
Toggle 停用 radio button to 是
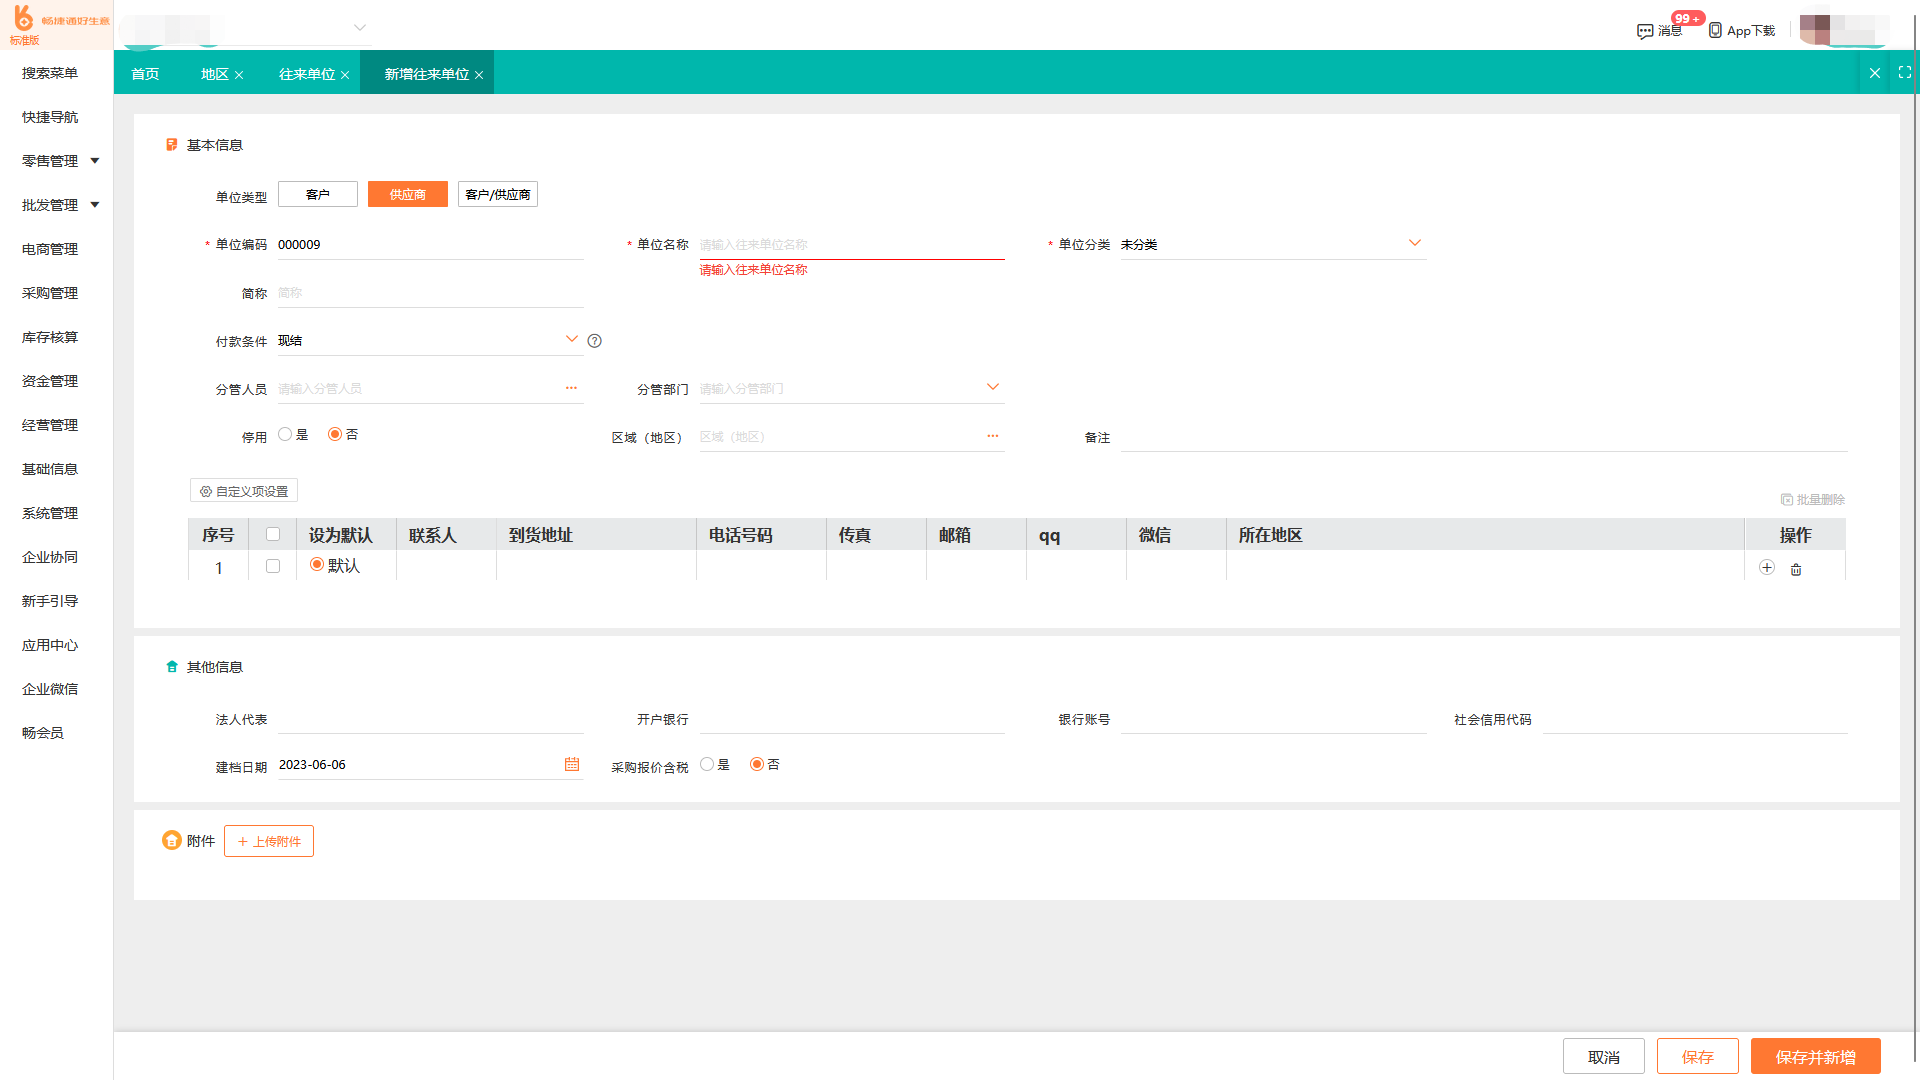click(287, 433)
